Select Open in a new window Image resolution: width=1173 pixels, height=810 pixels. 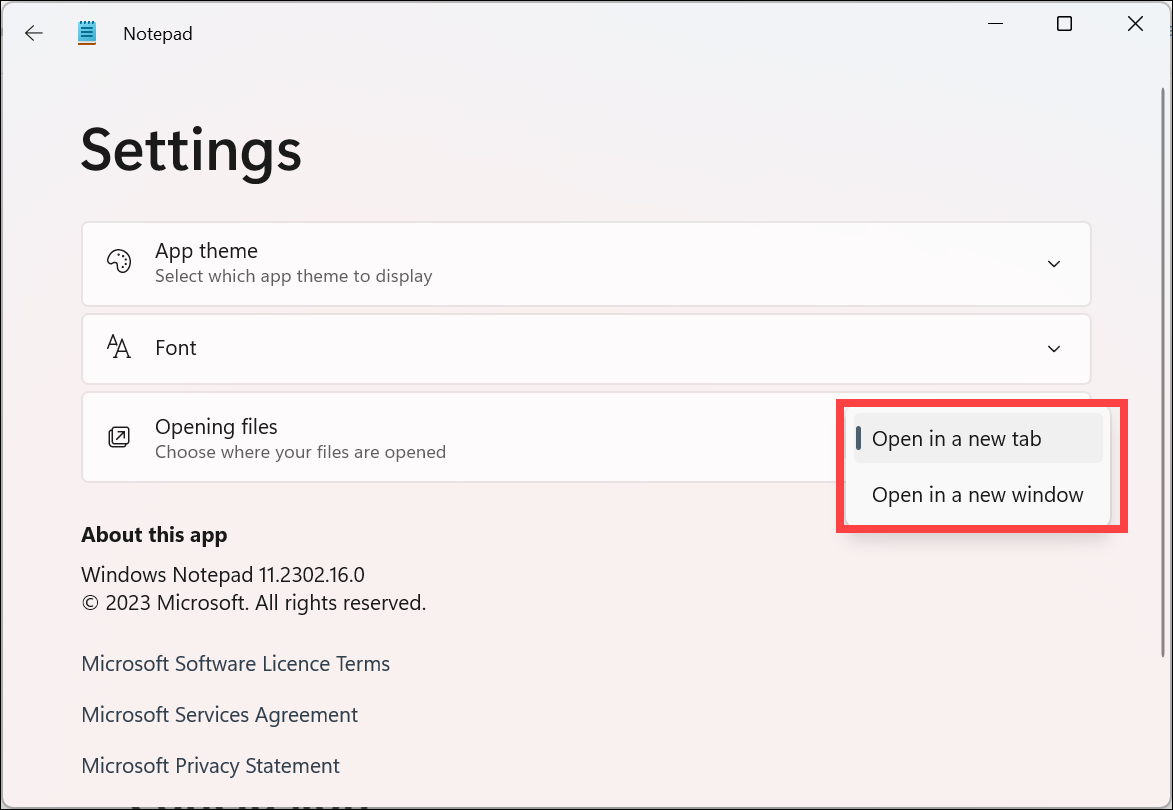click(x=978, y=494)
